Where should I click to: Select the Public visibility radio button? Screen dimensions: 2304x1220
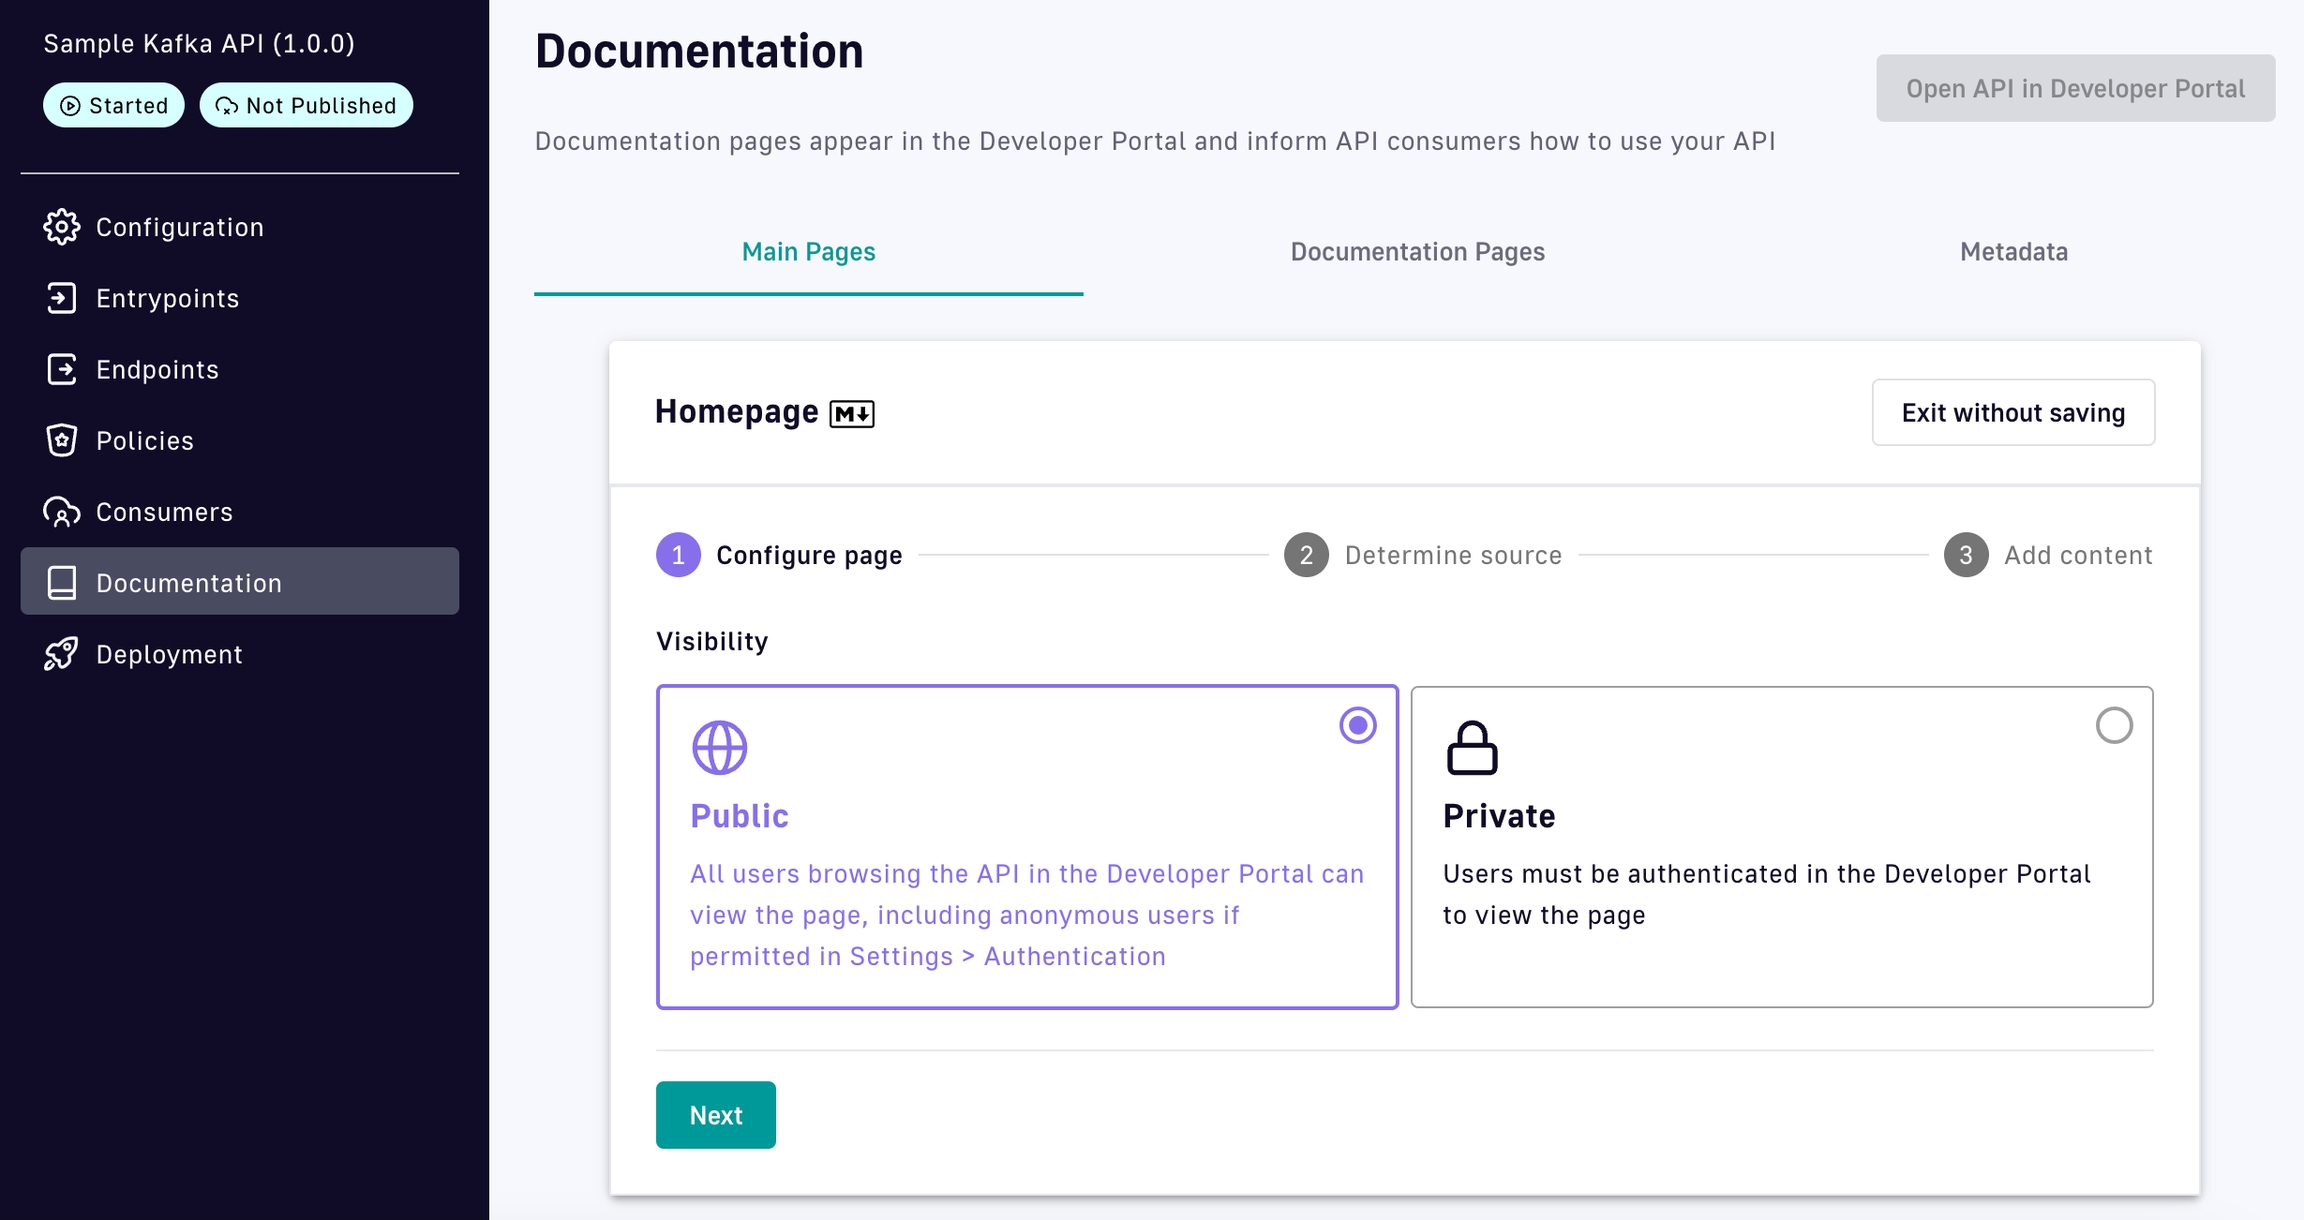pyautogui.click(x=1357, y=725)
